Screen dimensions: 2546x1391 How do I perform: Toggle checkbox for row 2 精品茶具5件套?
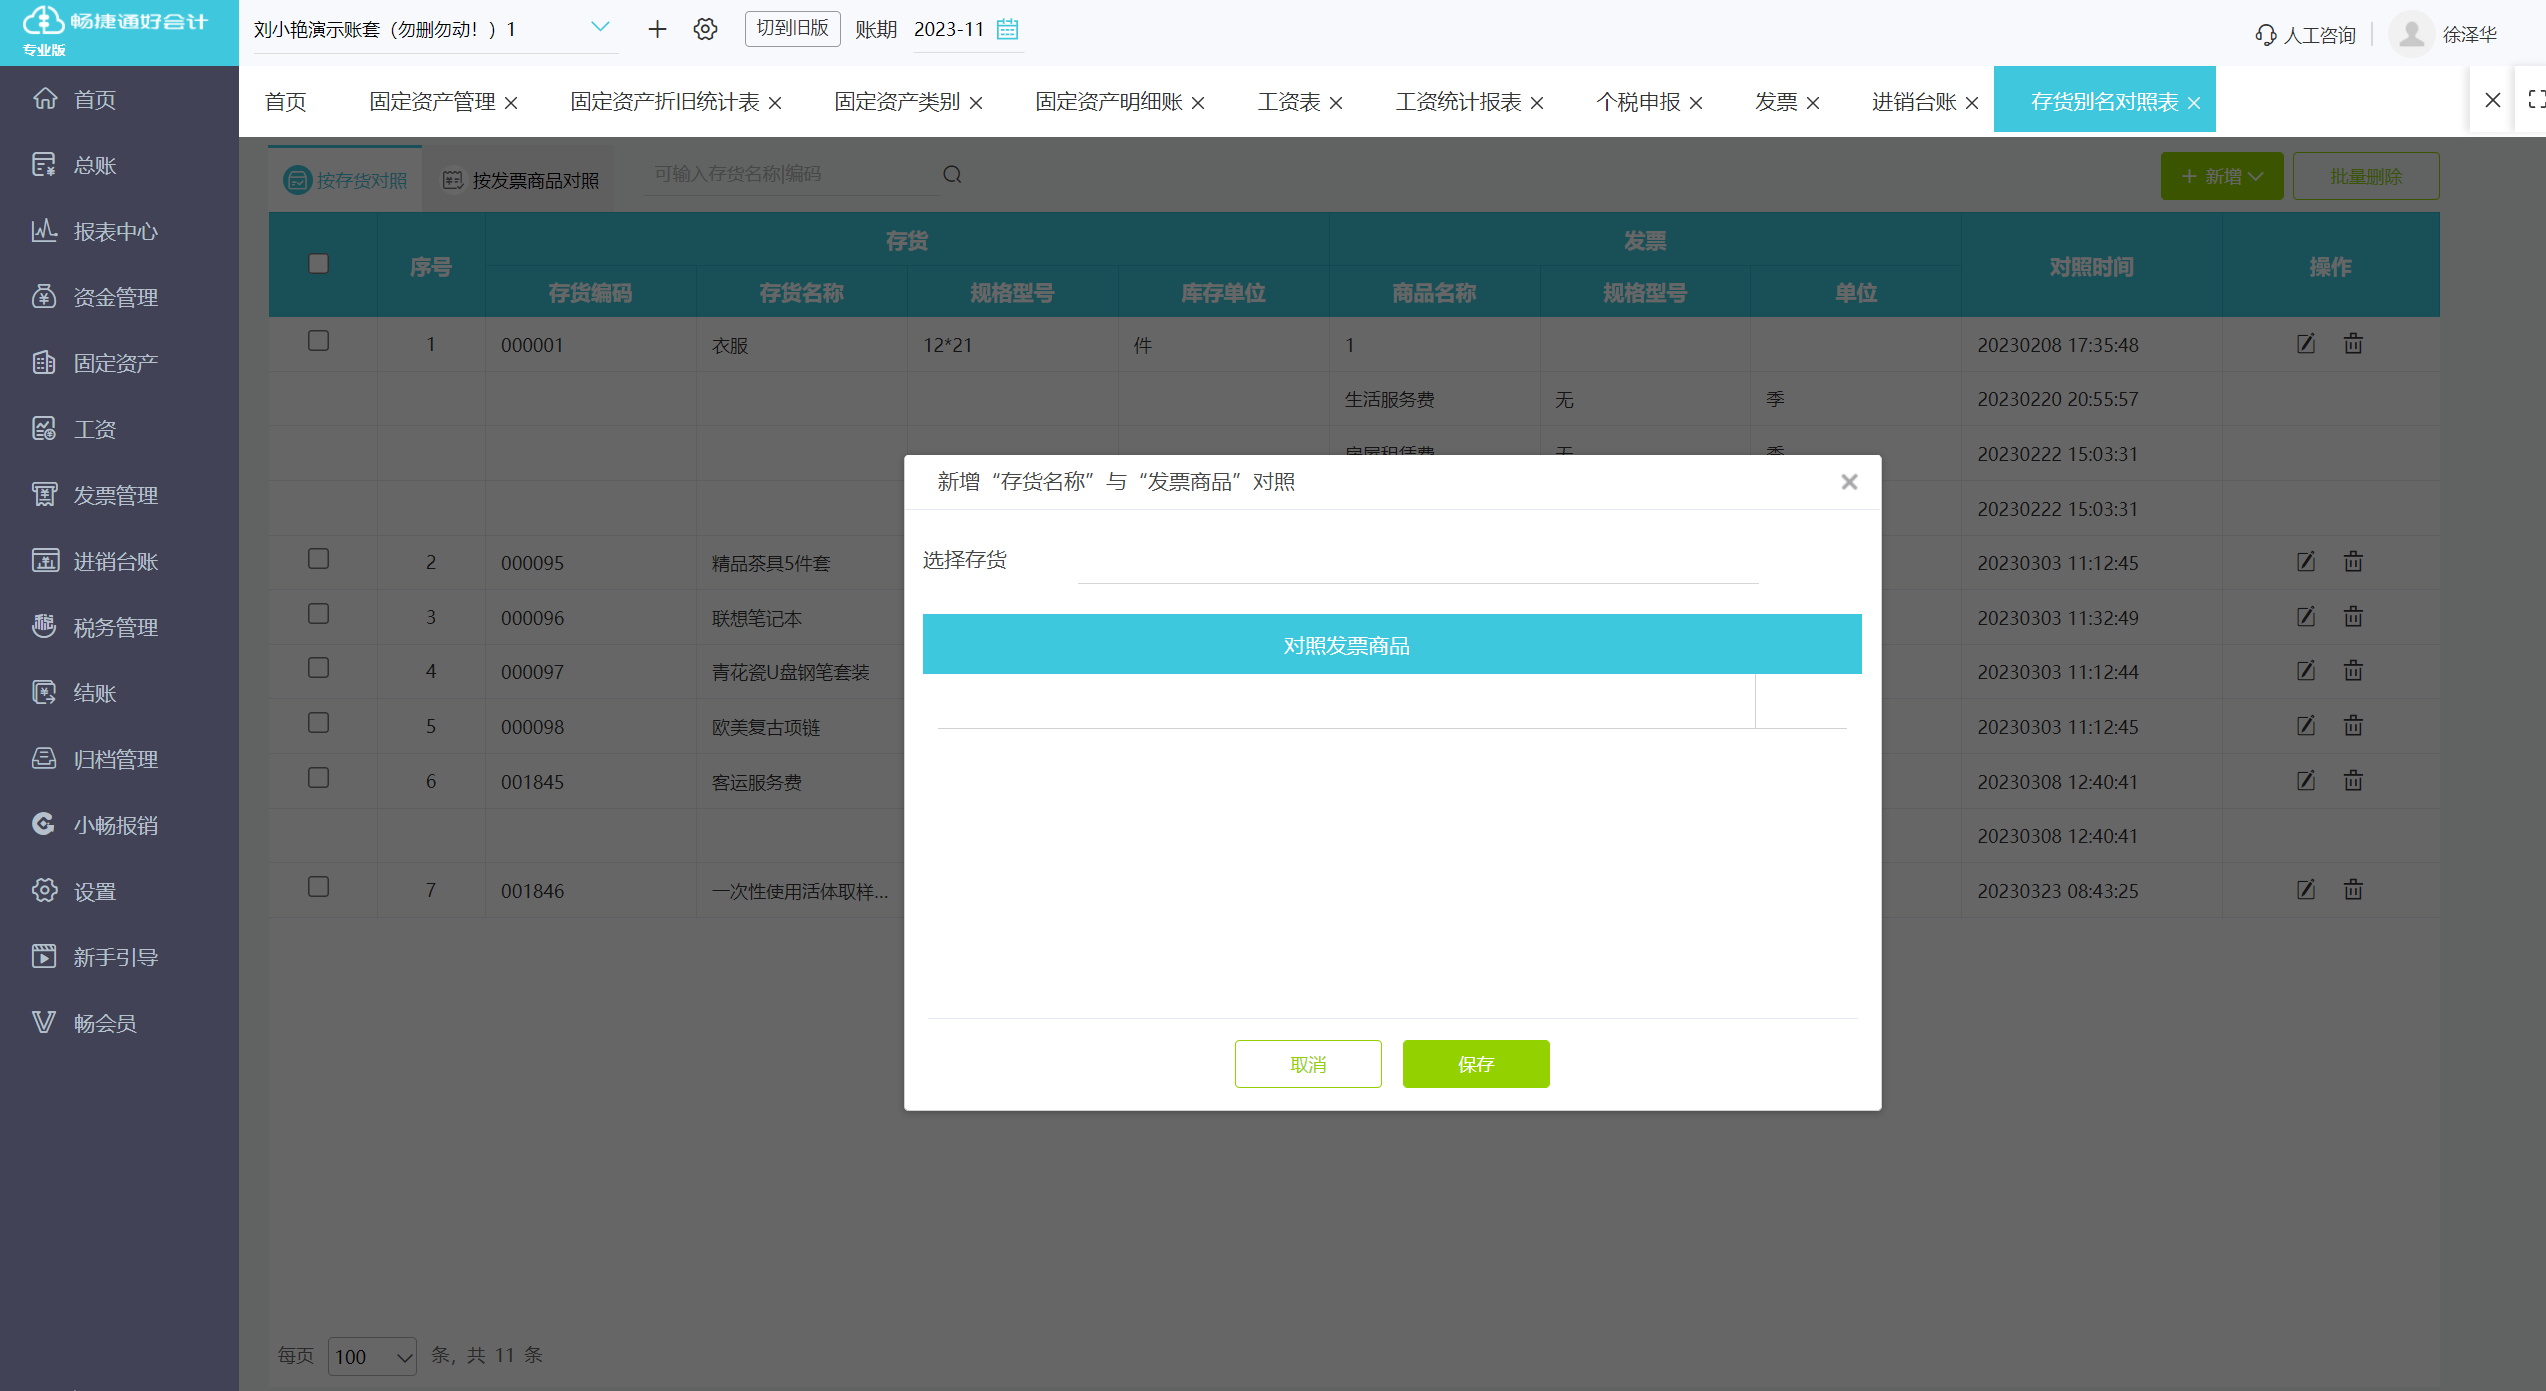pos(317,558)
